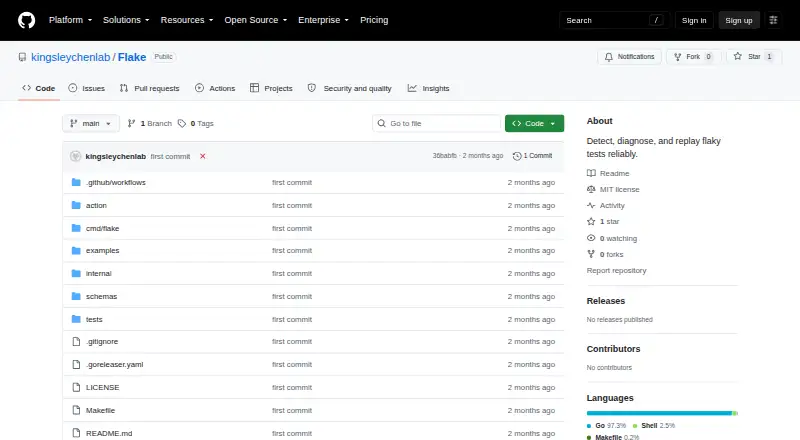Open the LICENSE file
Screen dimensions: 800x440
[103, 387]
